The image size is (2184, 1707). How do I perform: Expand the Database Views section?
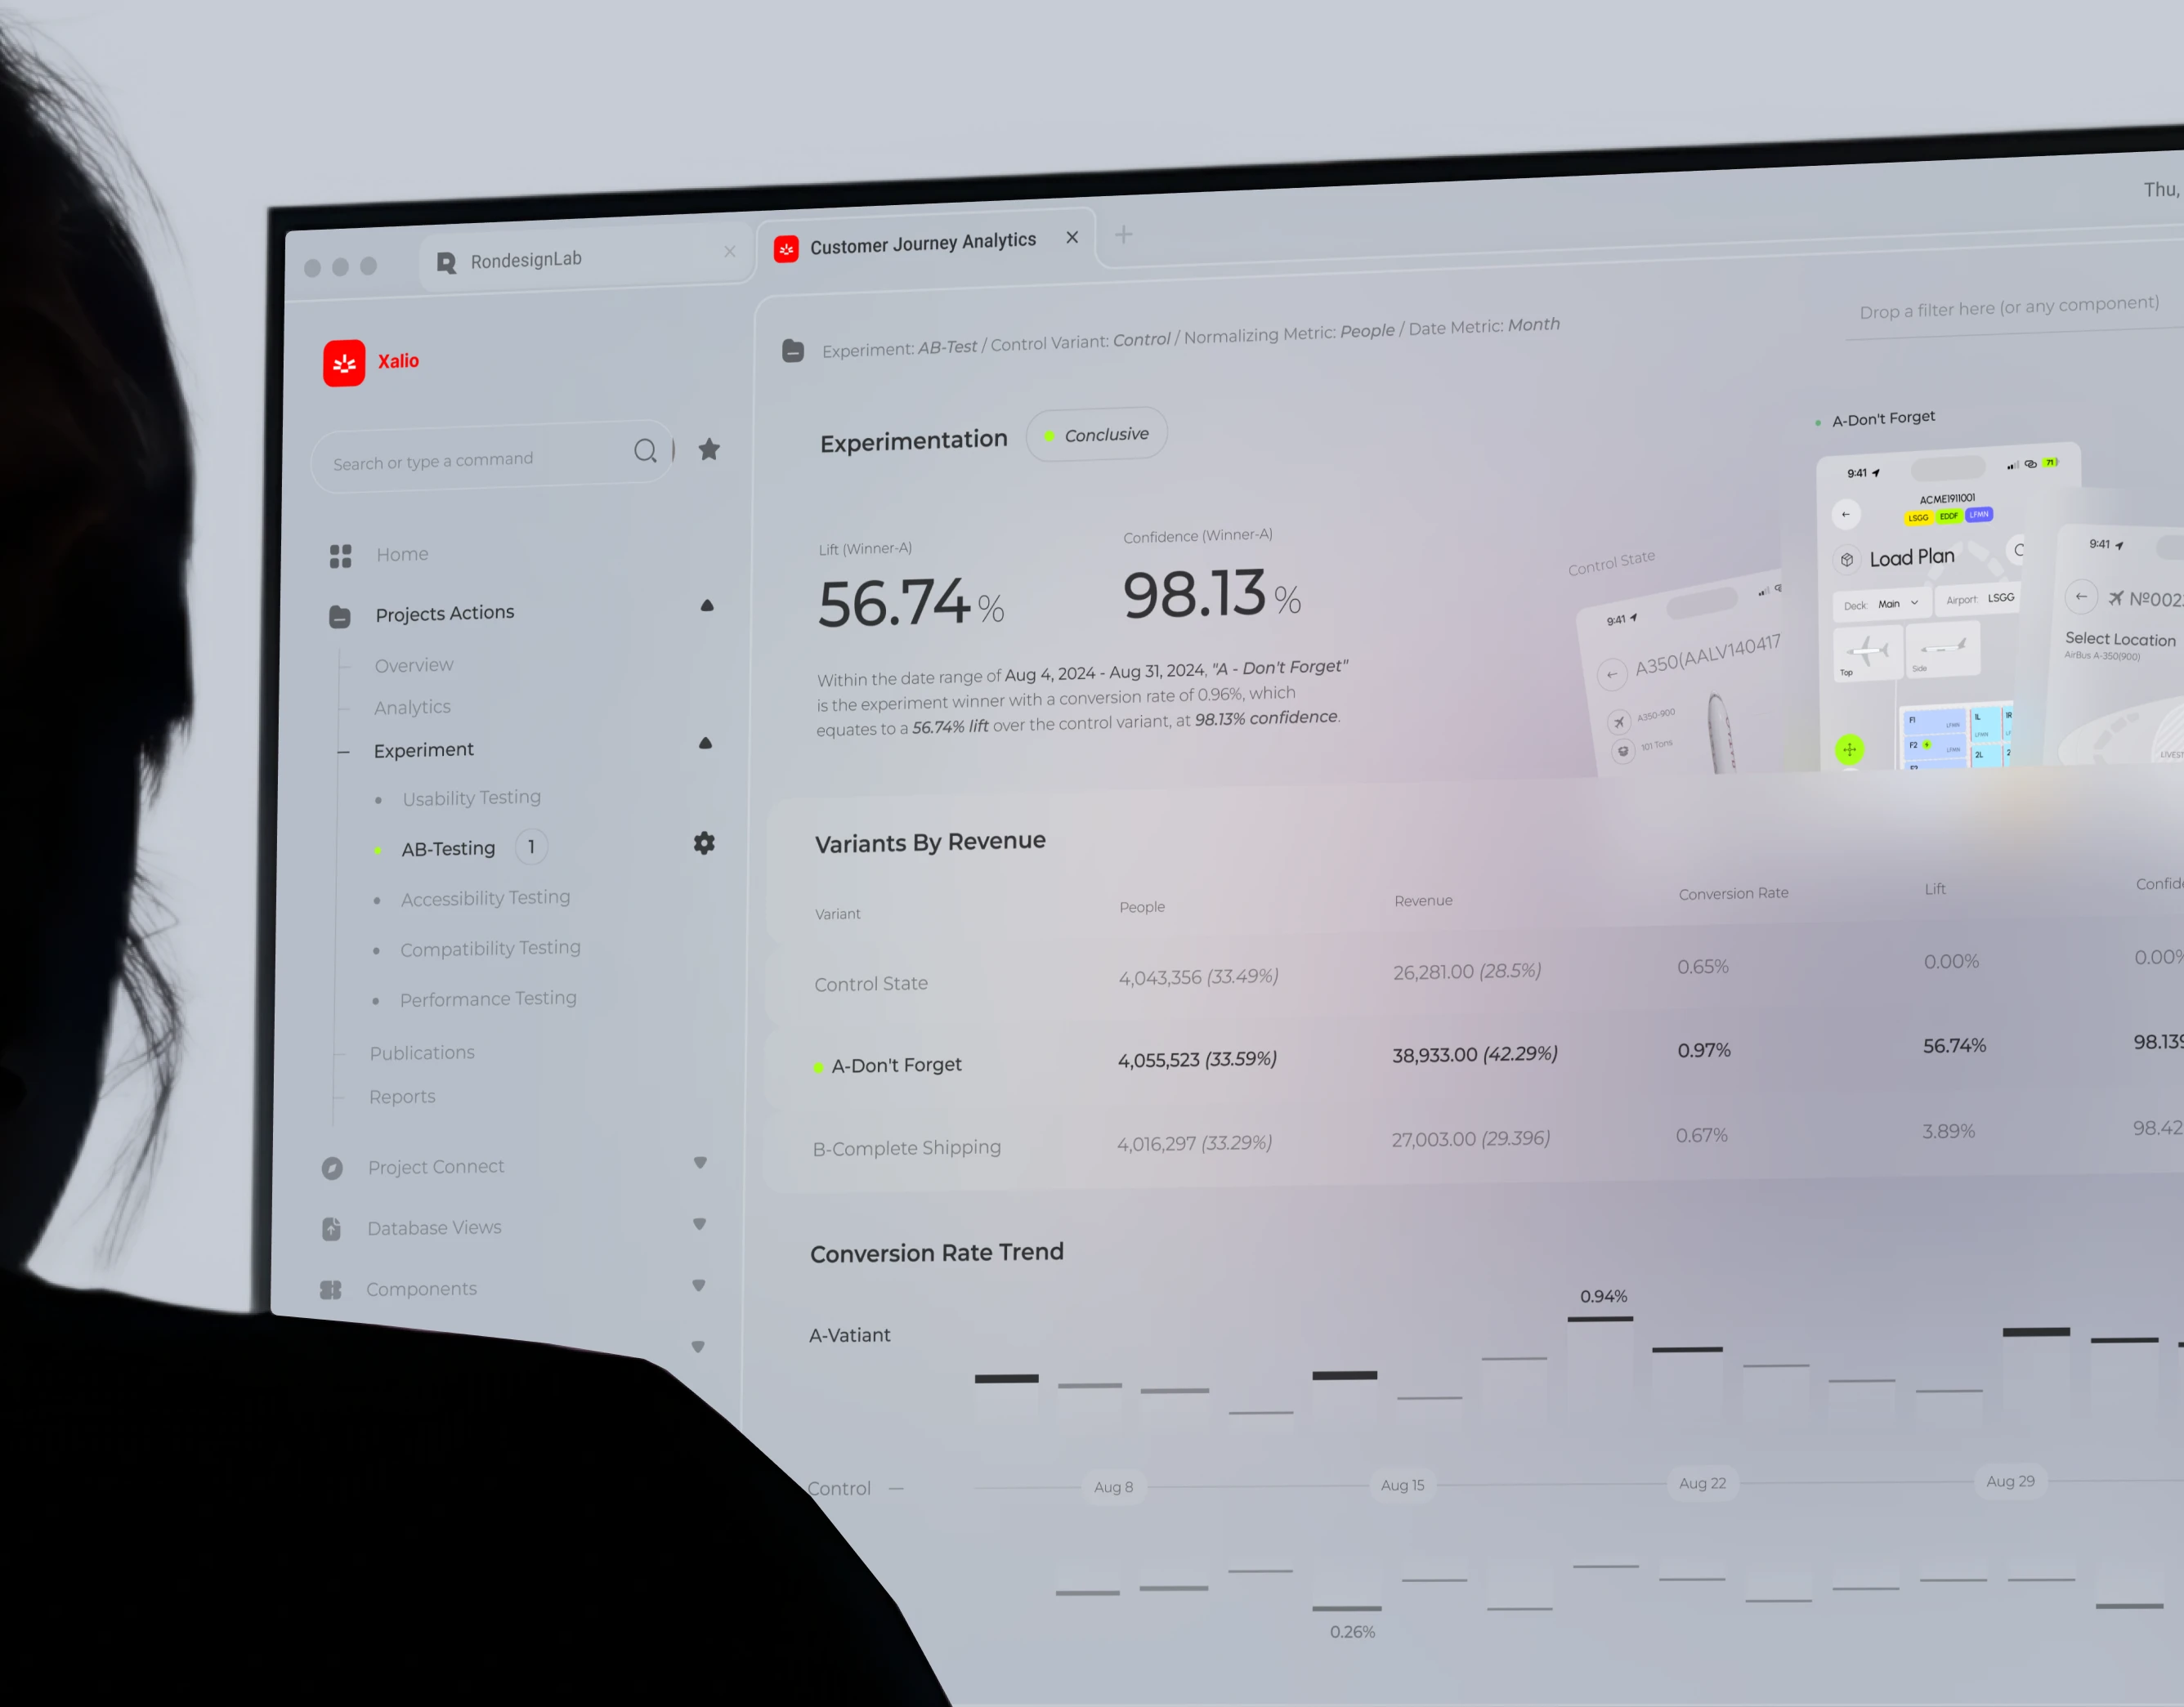pos(702,1225)
